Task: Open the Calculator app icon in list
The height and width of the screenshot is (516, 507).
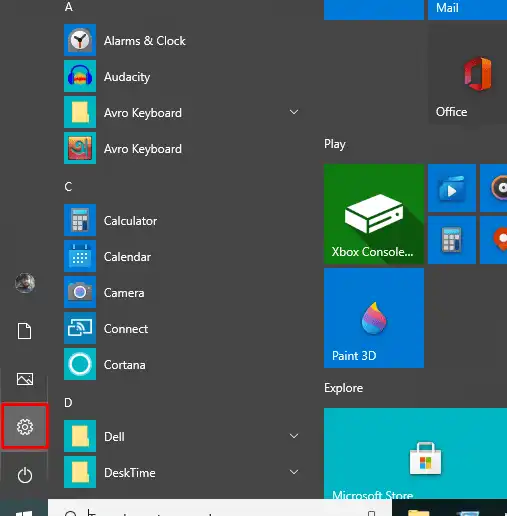Action: (80, 220)
